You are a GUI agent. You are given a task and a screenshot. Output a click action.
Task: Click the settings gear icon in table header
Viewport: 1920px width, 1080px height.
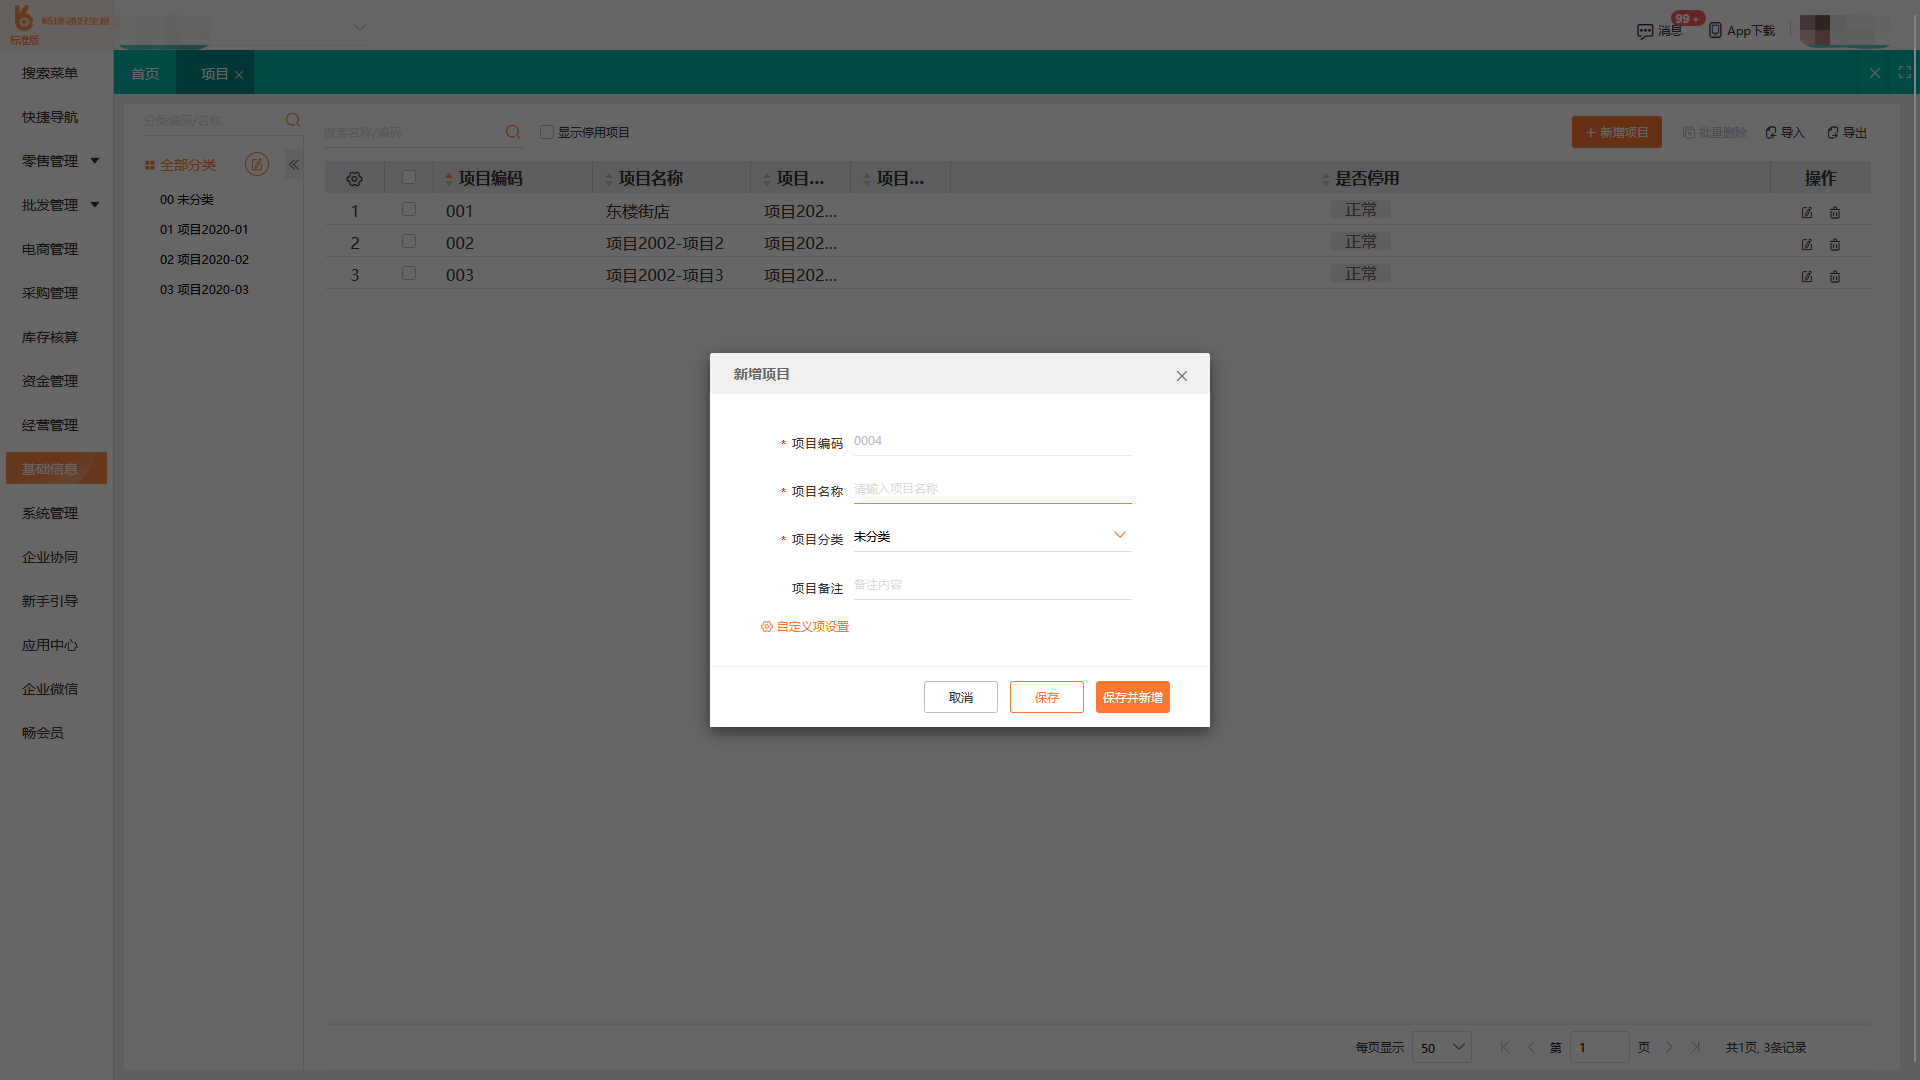[x=353, y=178]
